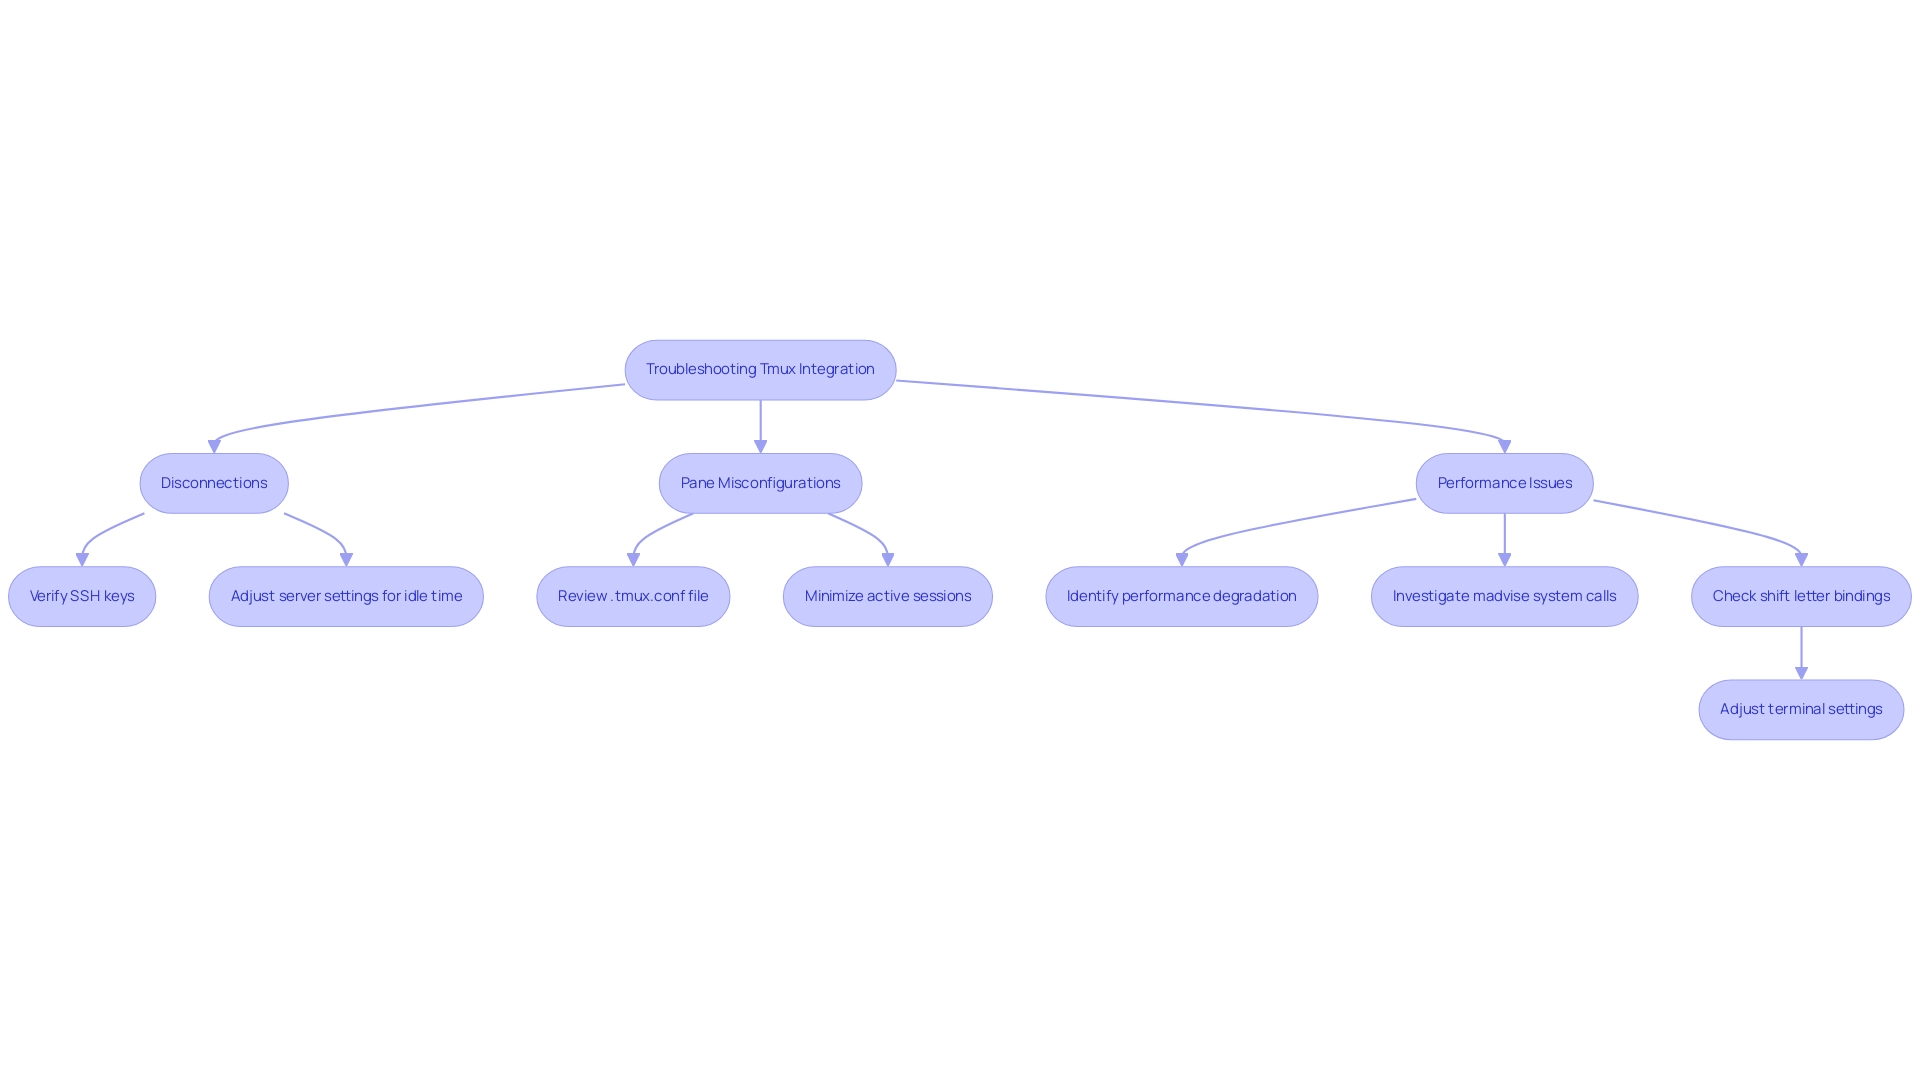Image resolution: width=1920 pixels, height=1083 pixels.
Task: Select the Review .tmux.conf file node
Action: (x=633, y=595)
